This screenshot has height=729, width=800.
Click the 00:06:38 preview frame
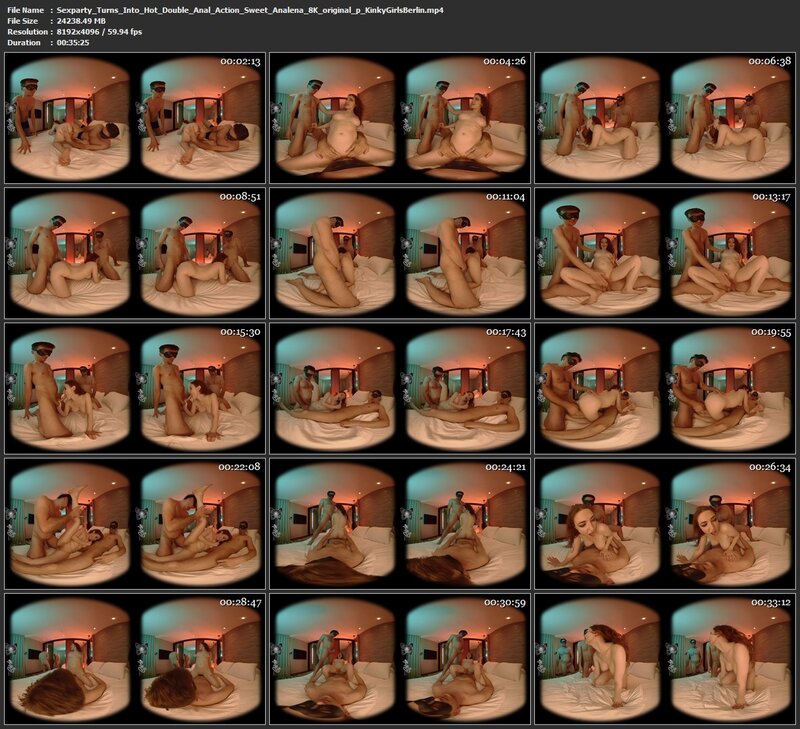click(666, 117)
